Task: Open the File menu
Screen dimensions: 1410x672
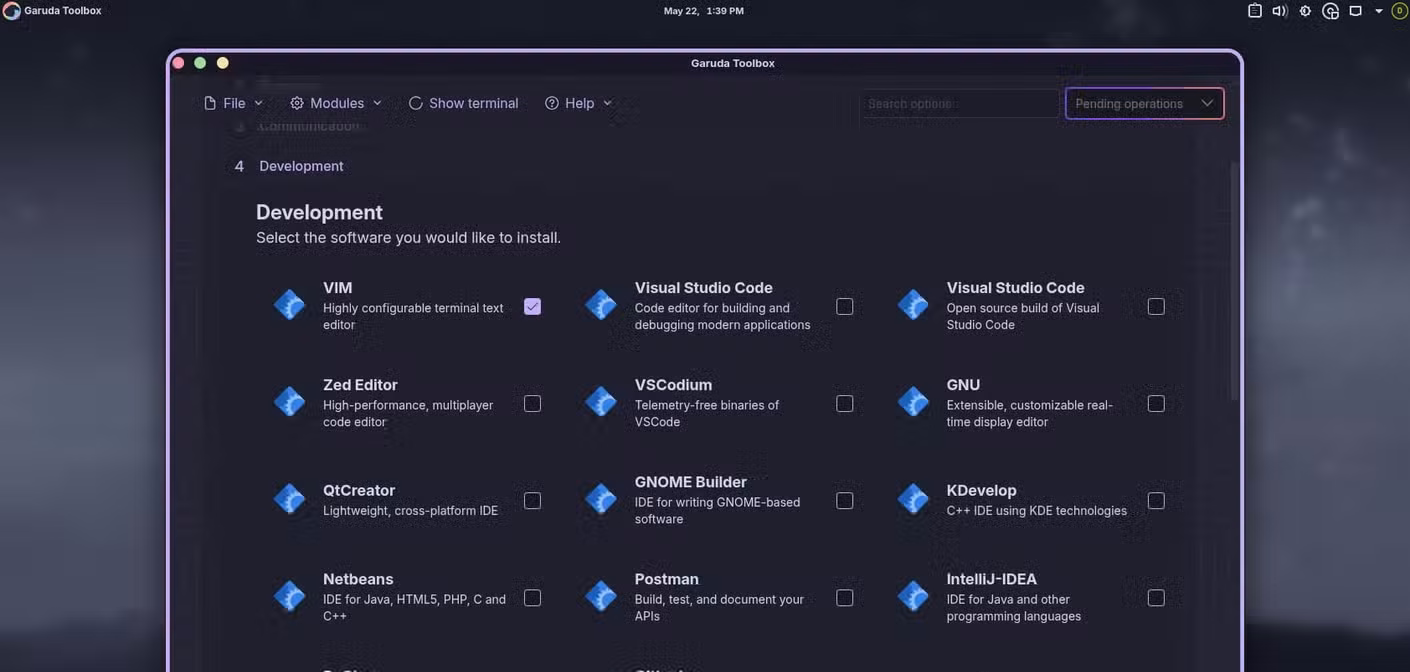Action: 233,103
